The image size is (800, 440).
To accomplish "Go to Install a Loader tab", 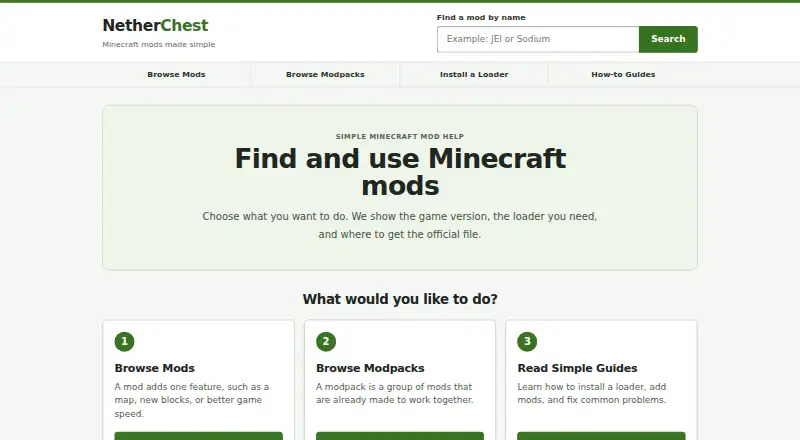I will click(474, 75).
